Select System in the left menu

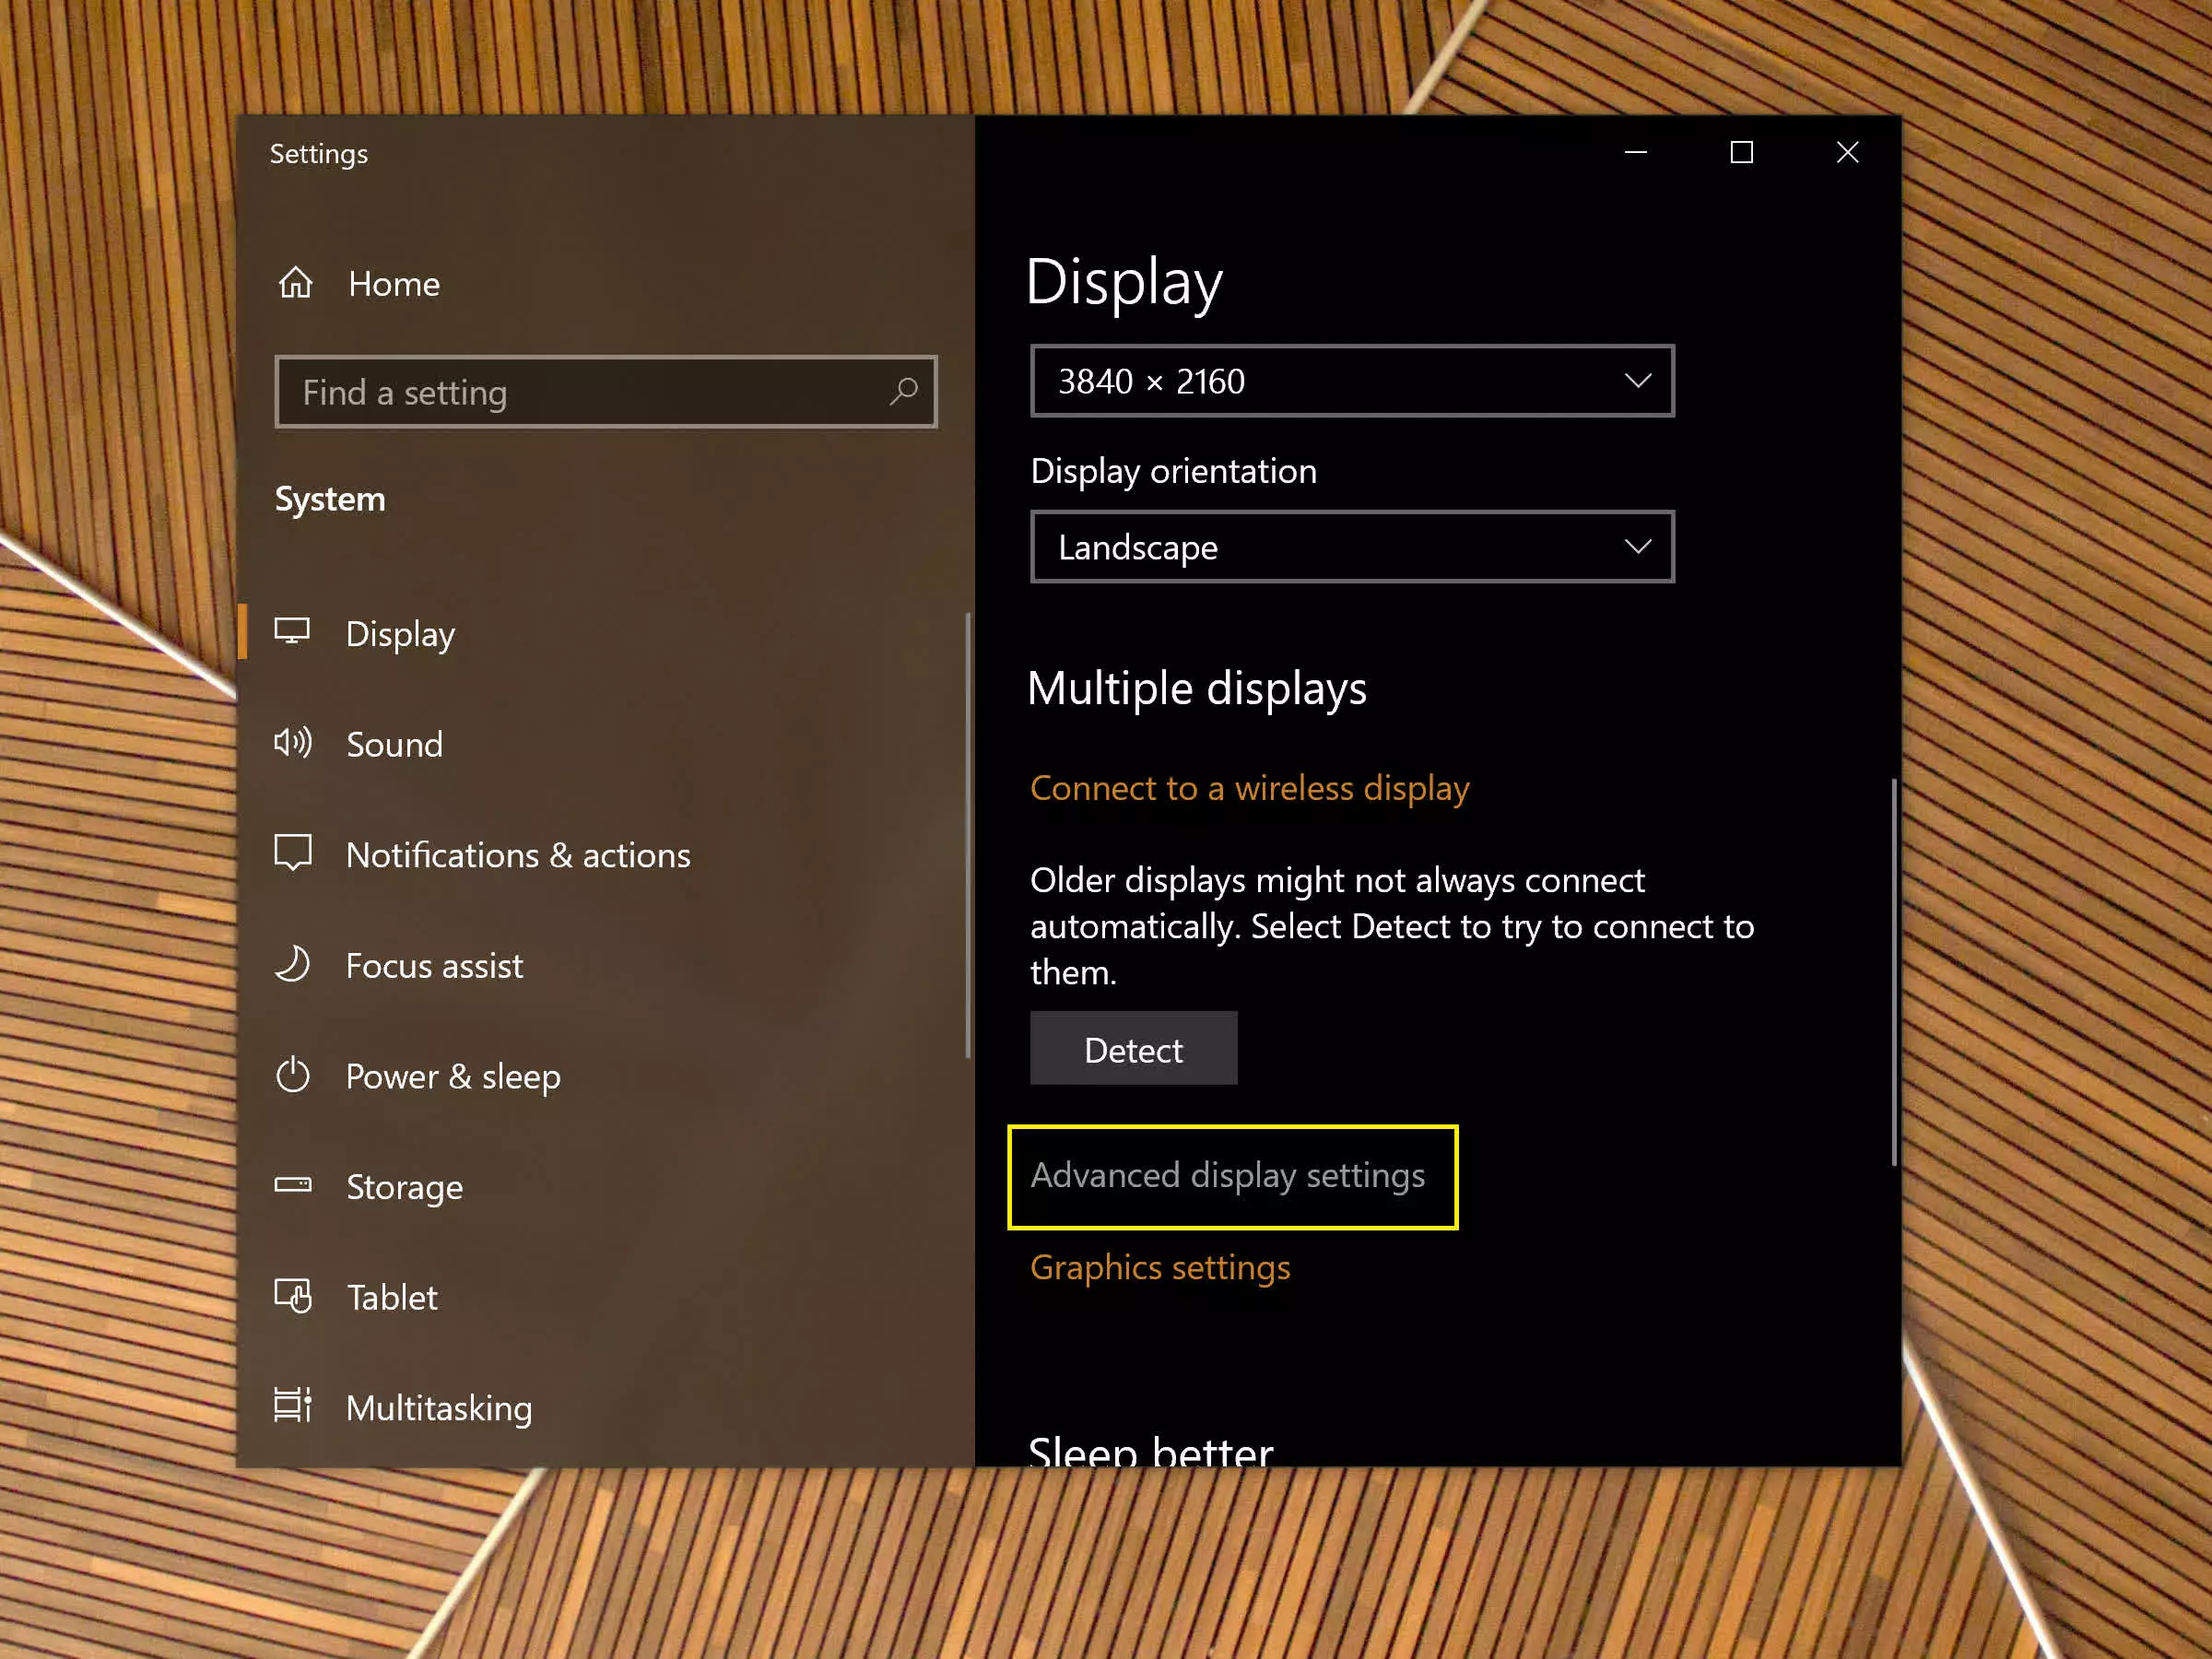point(329,499)
